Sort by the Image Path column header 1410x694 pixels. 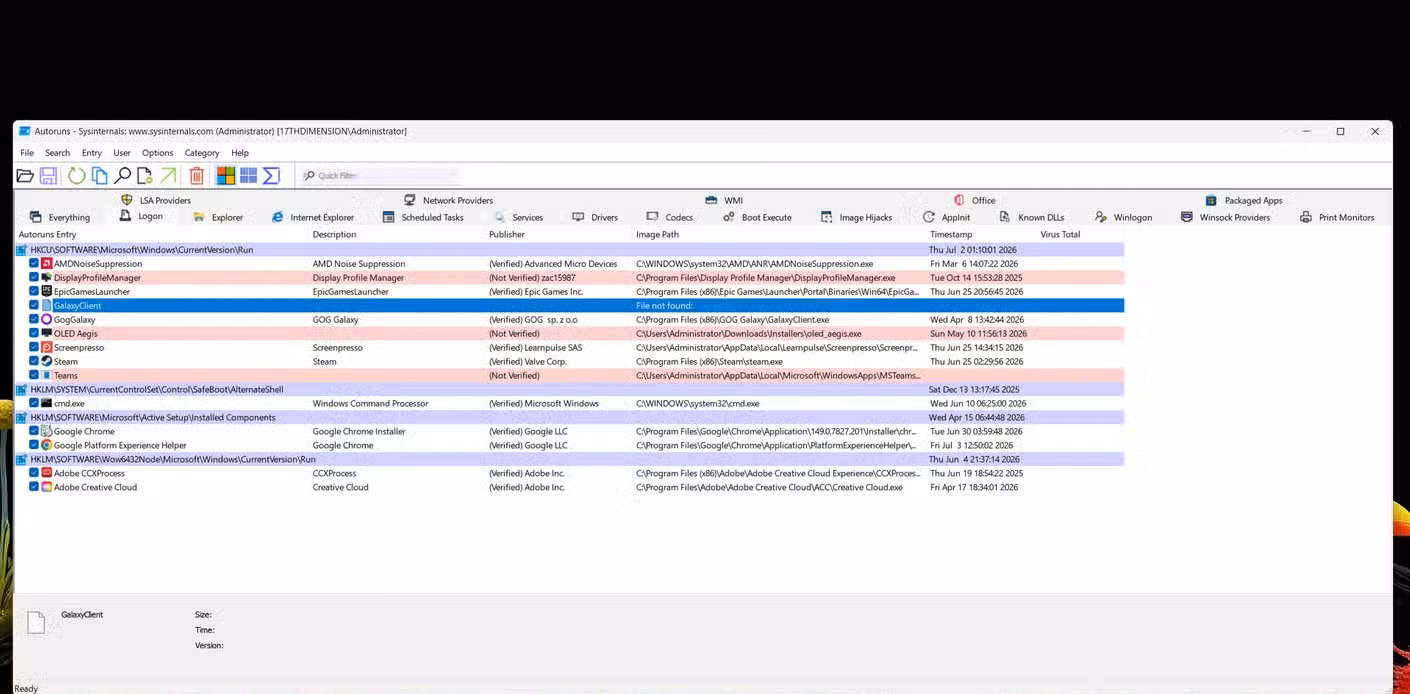pyautogui.click(x=658, y=235)
